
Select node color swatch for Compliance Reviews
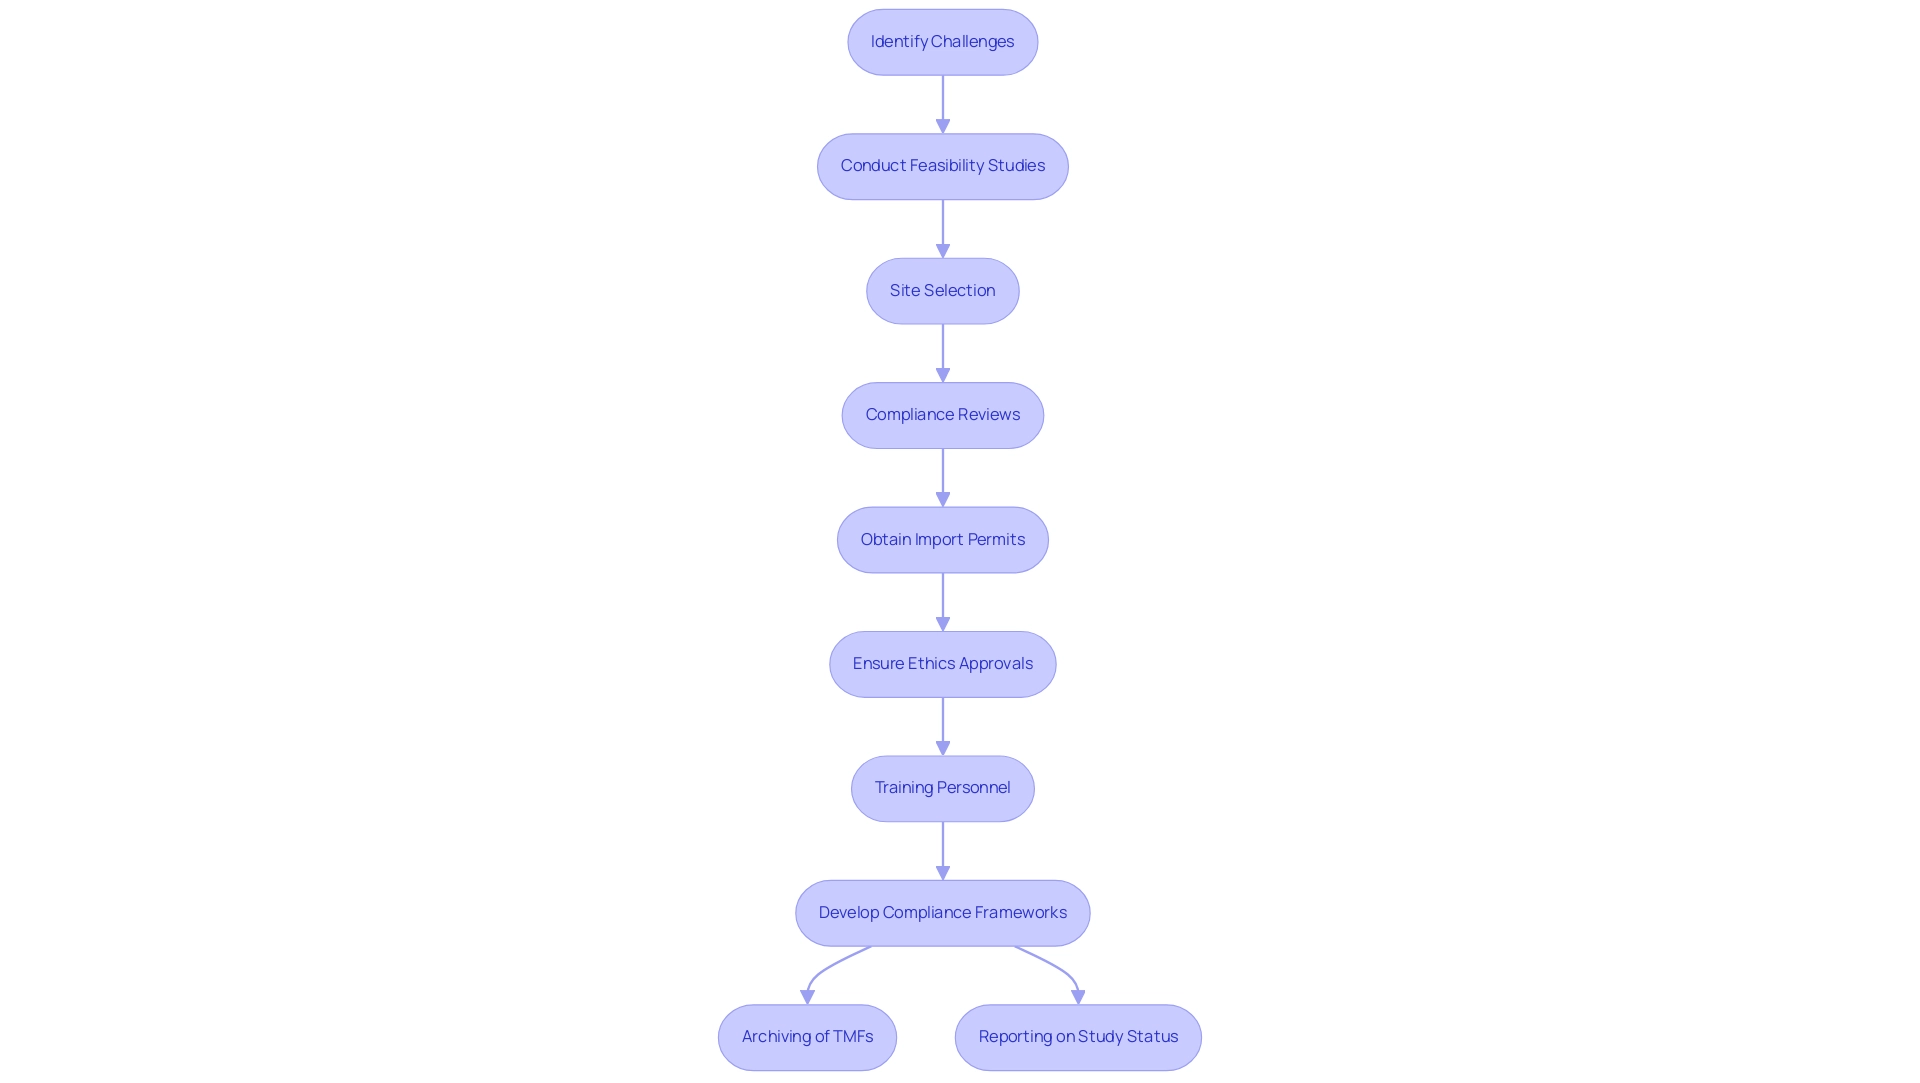click(x=942, y=414)
